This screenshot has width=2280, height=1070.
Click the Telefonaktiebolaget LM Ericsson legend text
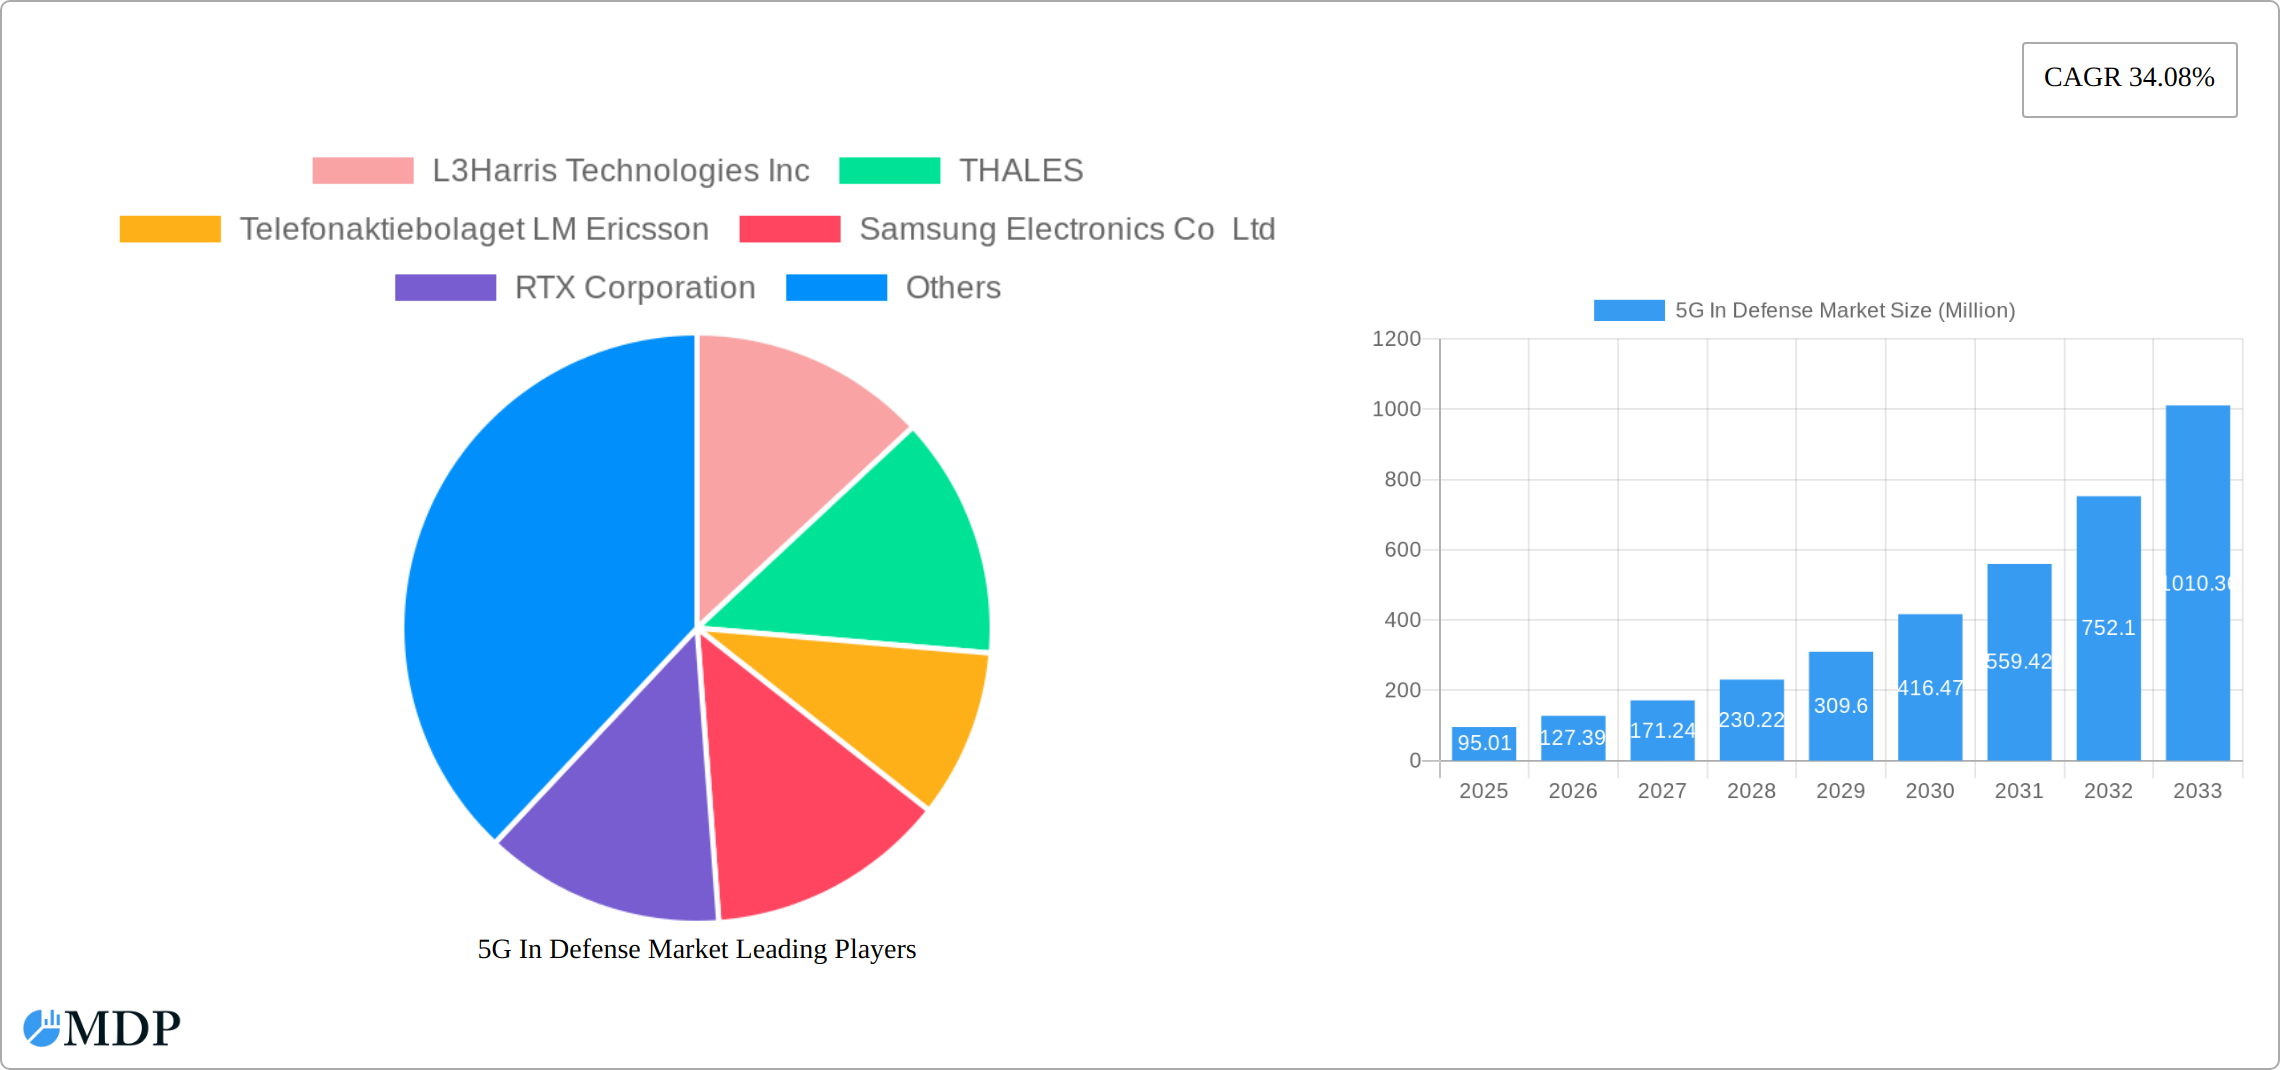pos(474,229)
